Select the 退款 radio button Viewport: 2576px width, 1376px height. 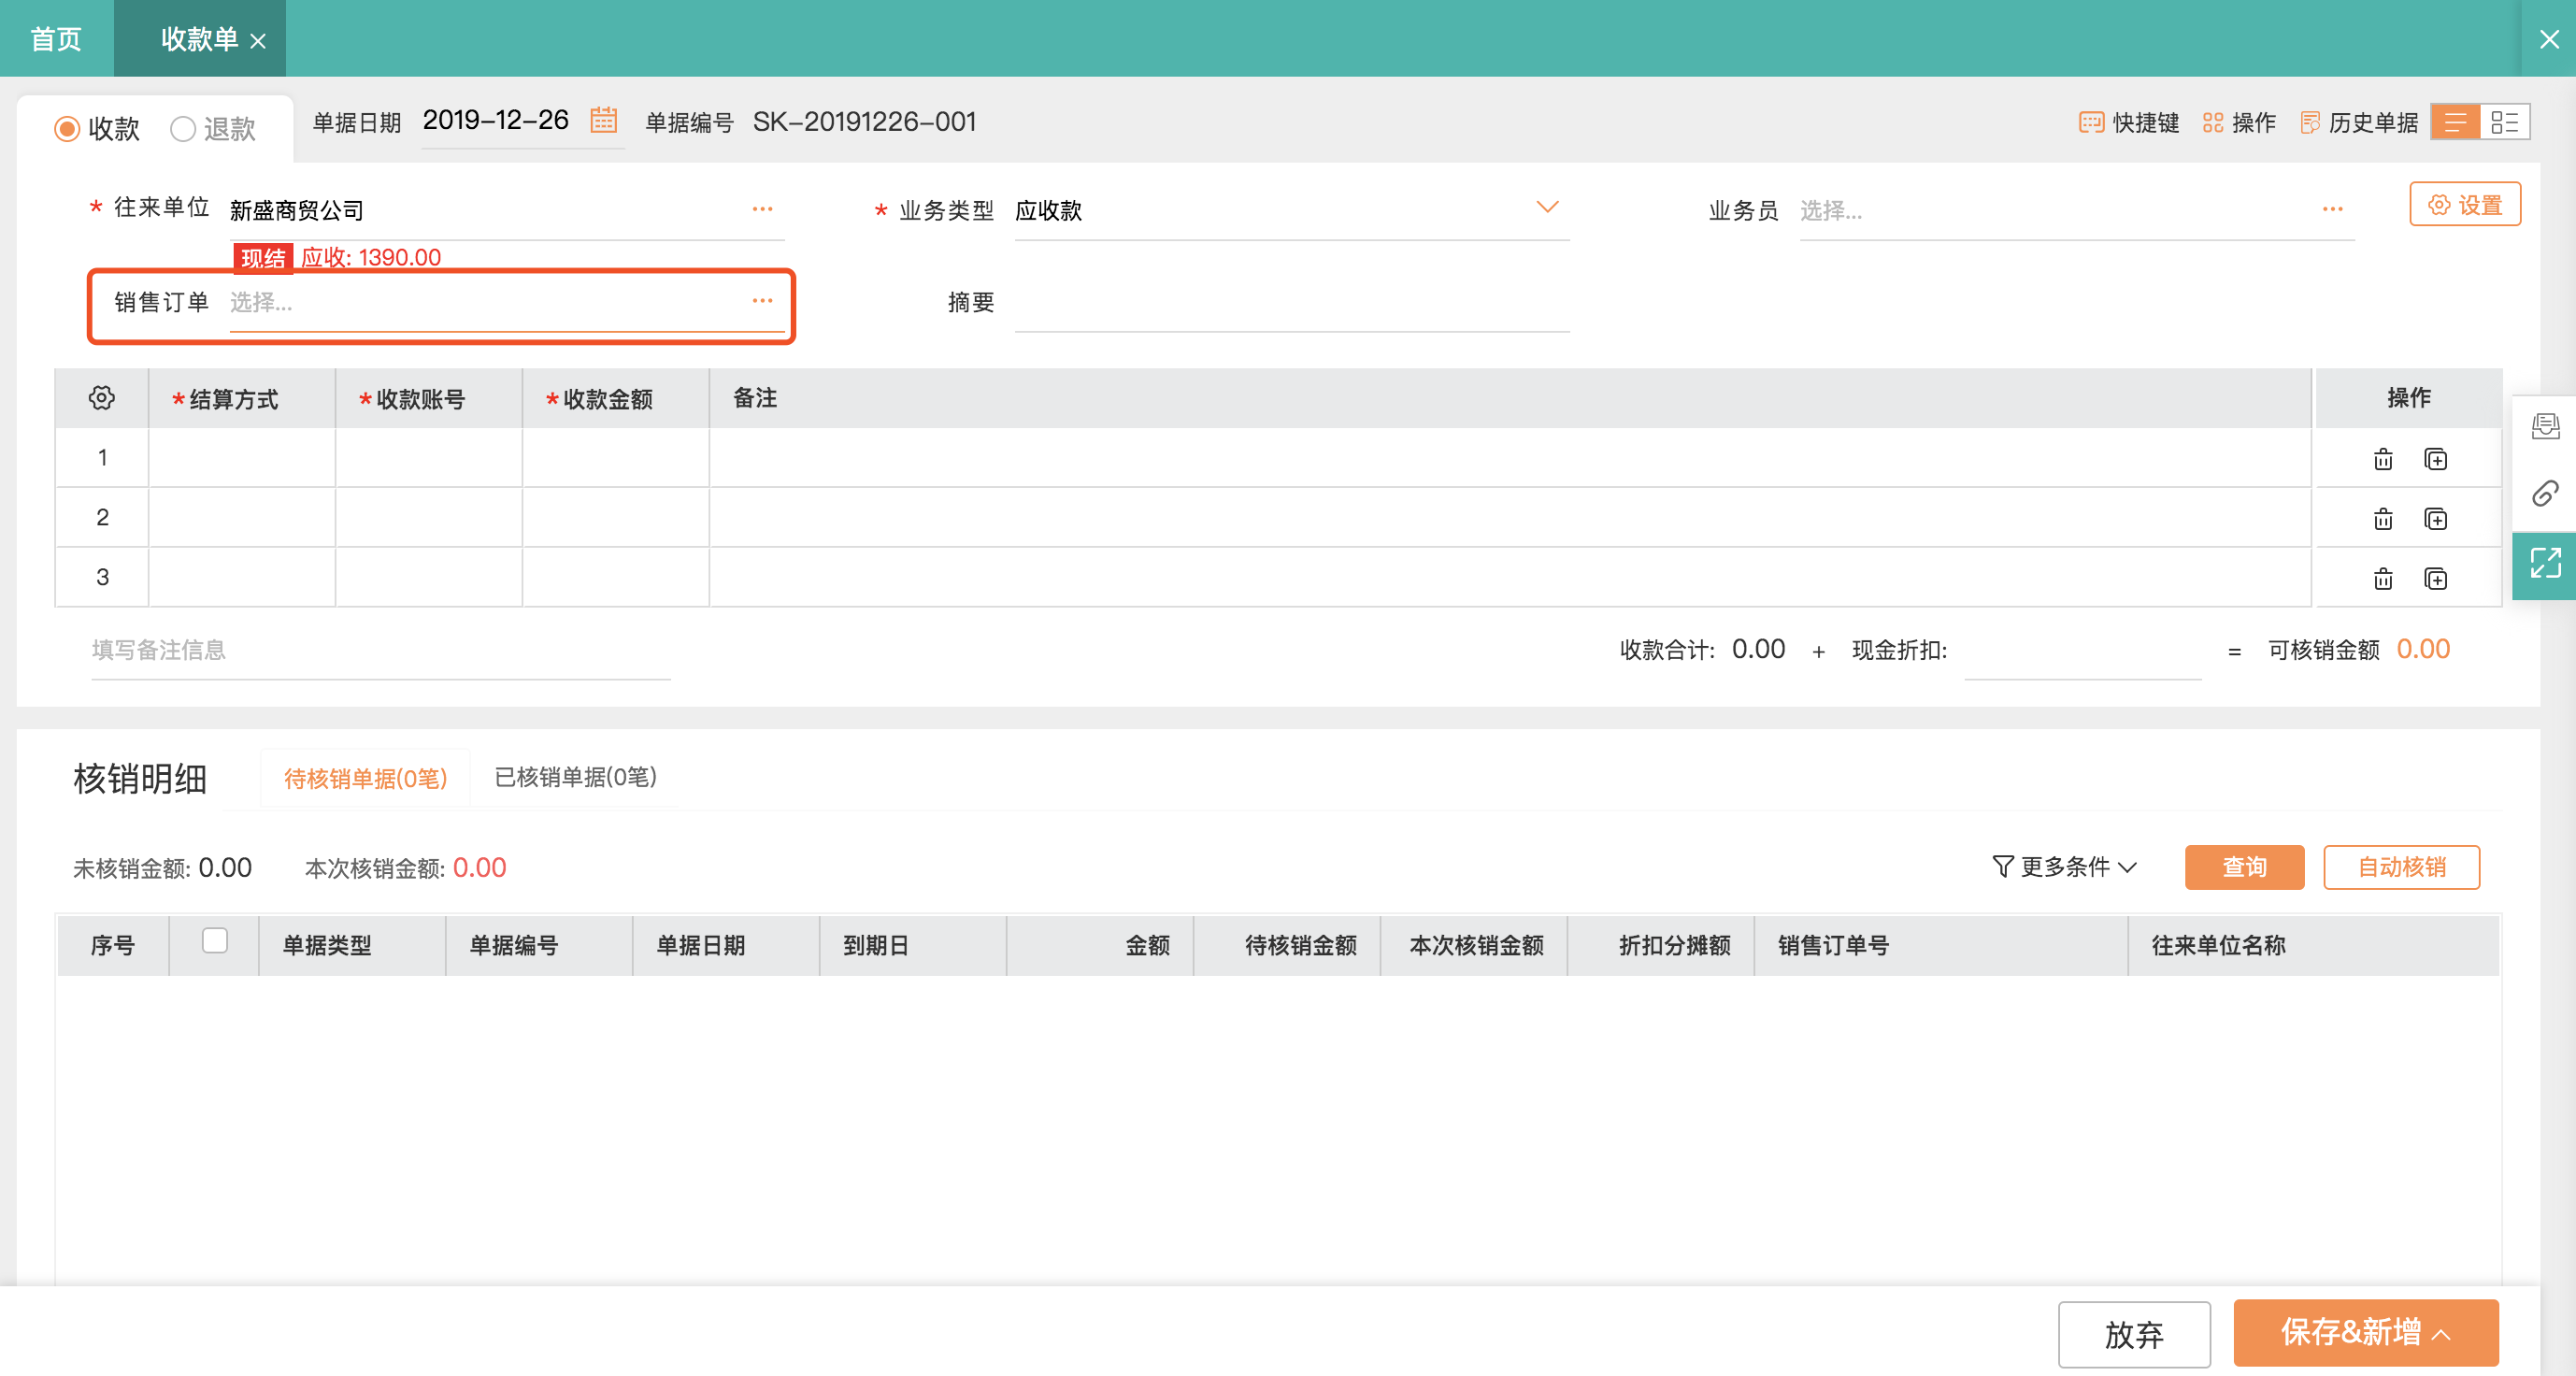[189, 122]
